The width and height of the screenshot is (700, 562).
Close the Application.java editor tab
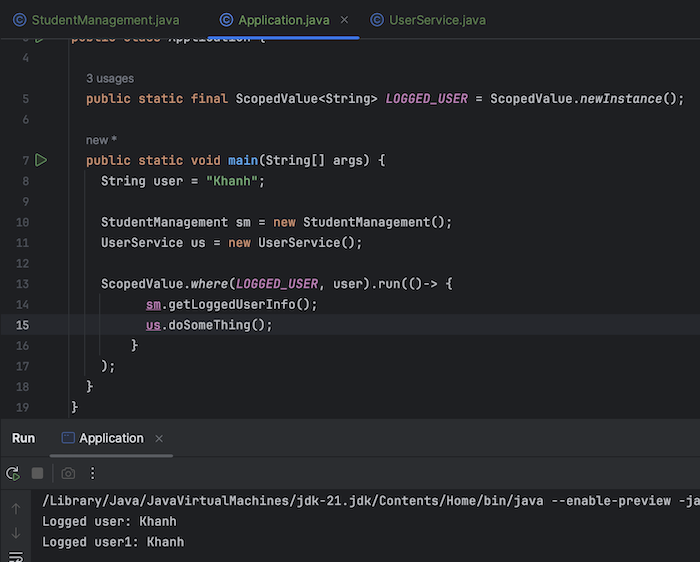[345, 20]
